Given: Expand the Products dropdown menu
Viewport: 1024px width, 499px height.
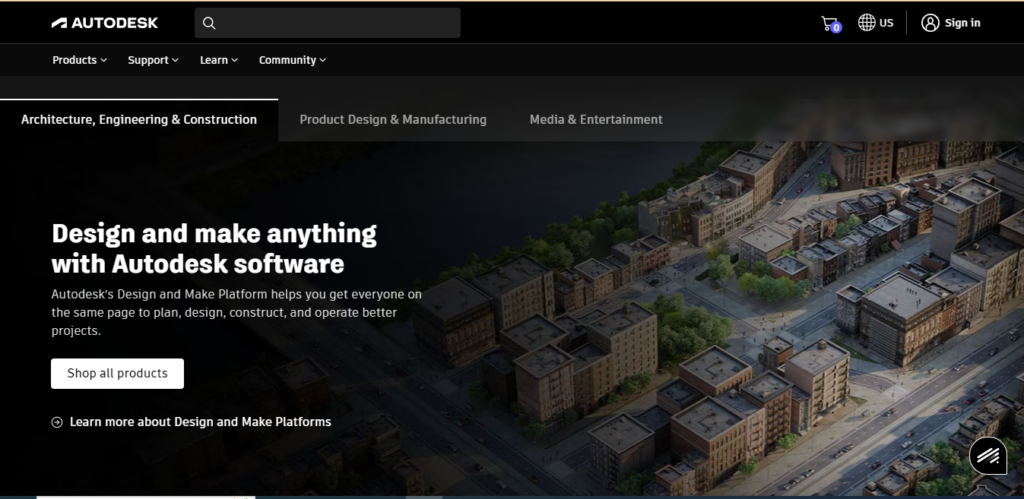Looking at the screenshot, I should [x=80, y=60].
